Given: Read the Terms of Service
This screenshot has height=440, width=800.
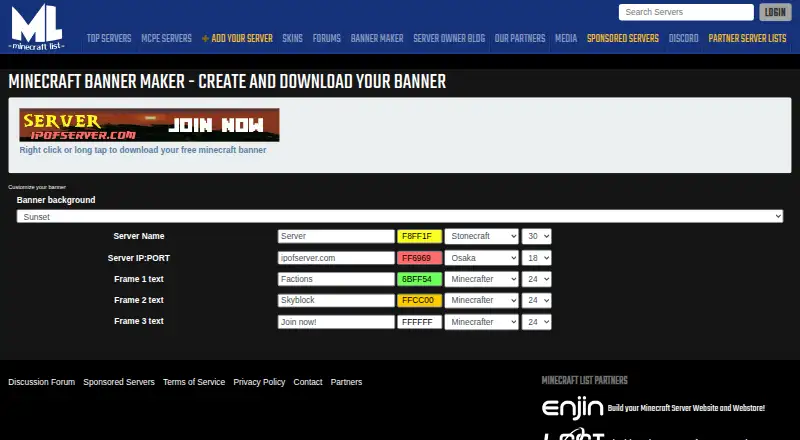Looking at the screenshot, I should (194, 382).
